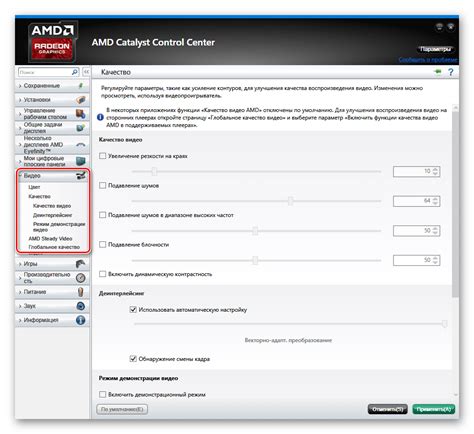
Task: Collapse the sidebar with double-arrow button
Action: [86, 72]
